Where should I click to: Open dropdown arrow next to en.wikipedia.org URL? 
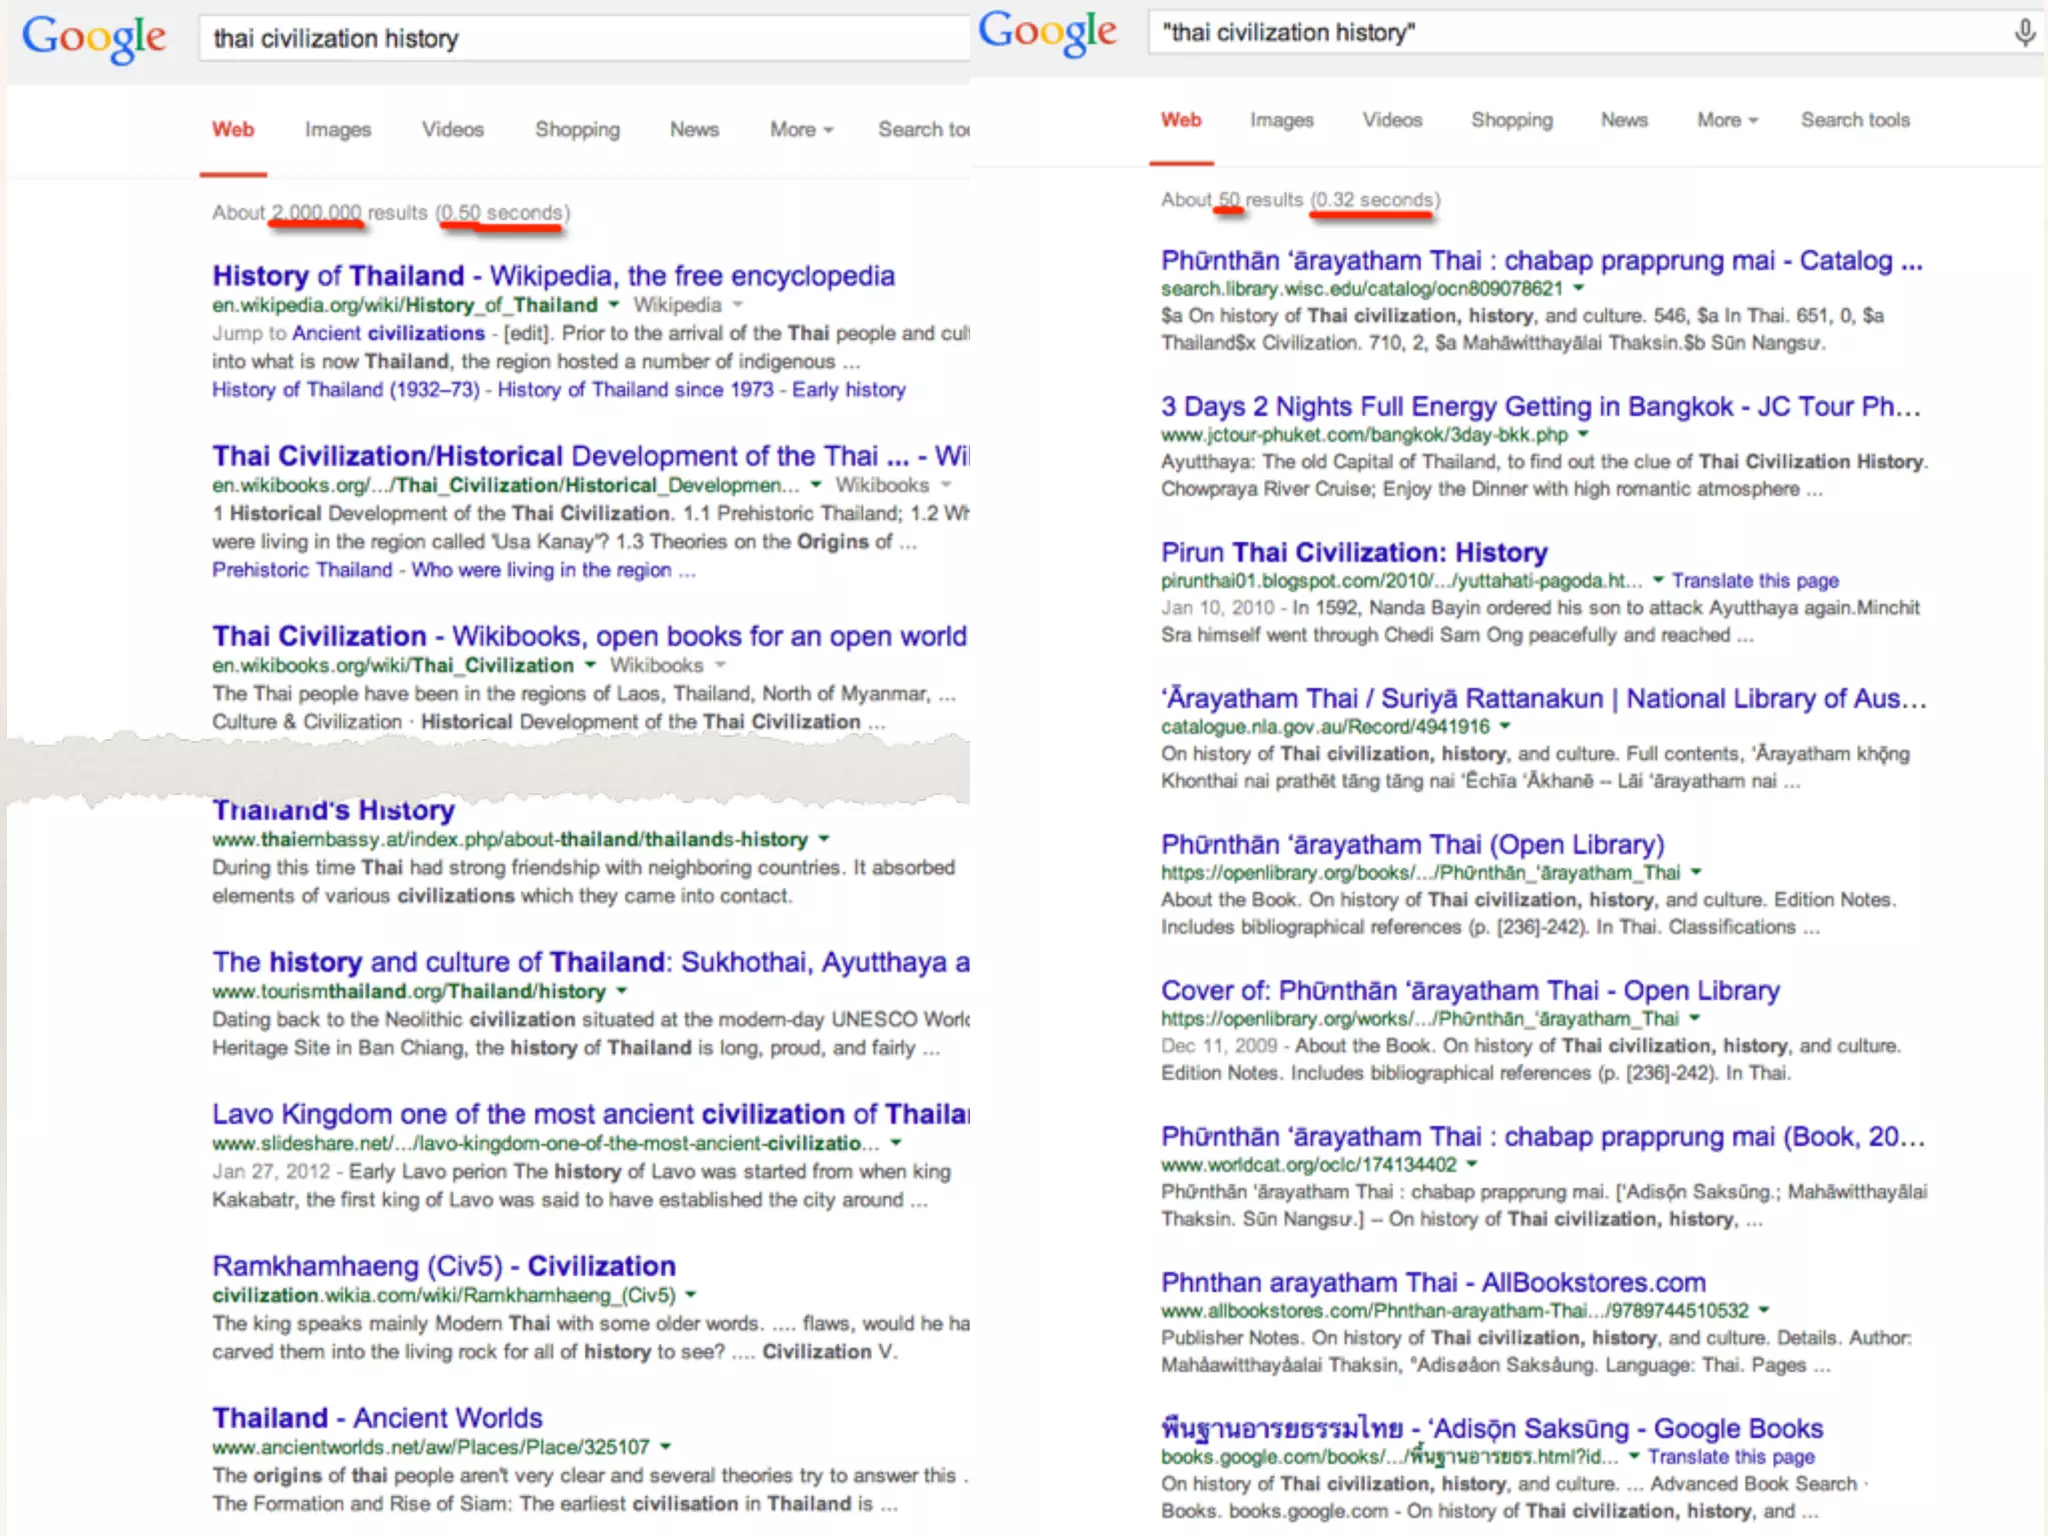(614, 305)
